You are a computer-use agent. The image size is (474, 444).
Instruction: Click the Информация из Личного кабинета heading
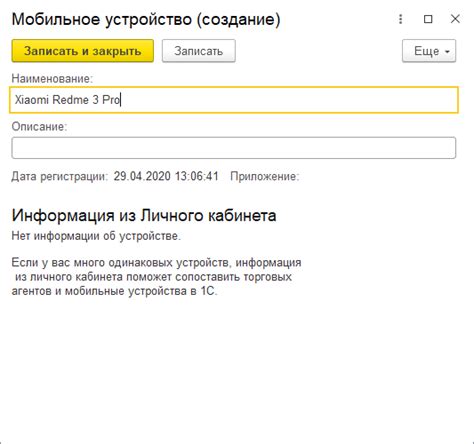click(144, 215)
